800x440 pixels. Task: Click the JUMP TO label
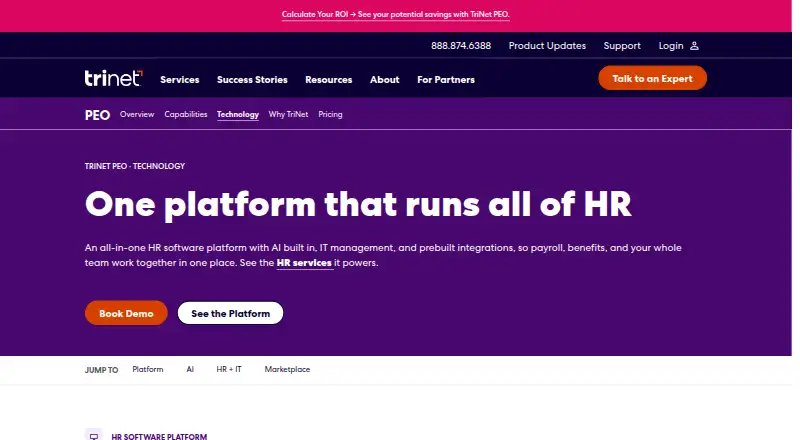(101, 370)
